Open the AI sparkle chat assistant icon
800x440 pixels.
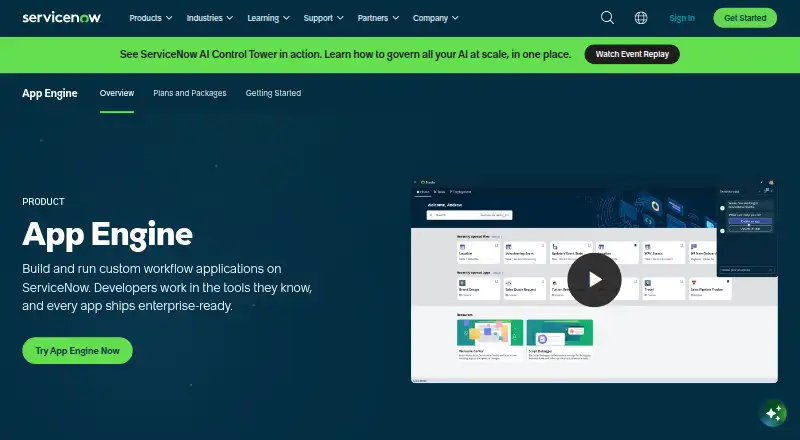(x=773, y=412)
